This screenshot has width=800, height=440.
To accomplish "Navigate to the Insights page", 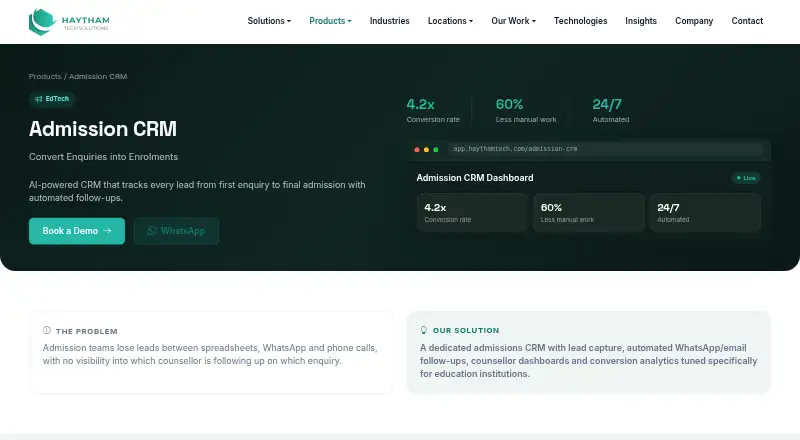I will tap(641, 21).
